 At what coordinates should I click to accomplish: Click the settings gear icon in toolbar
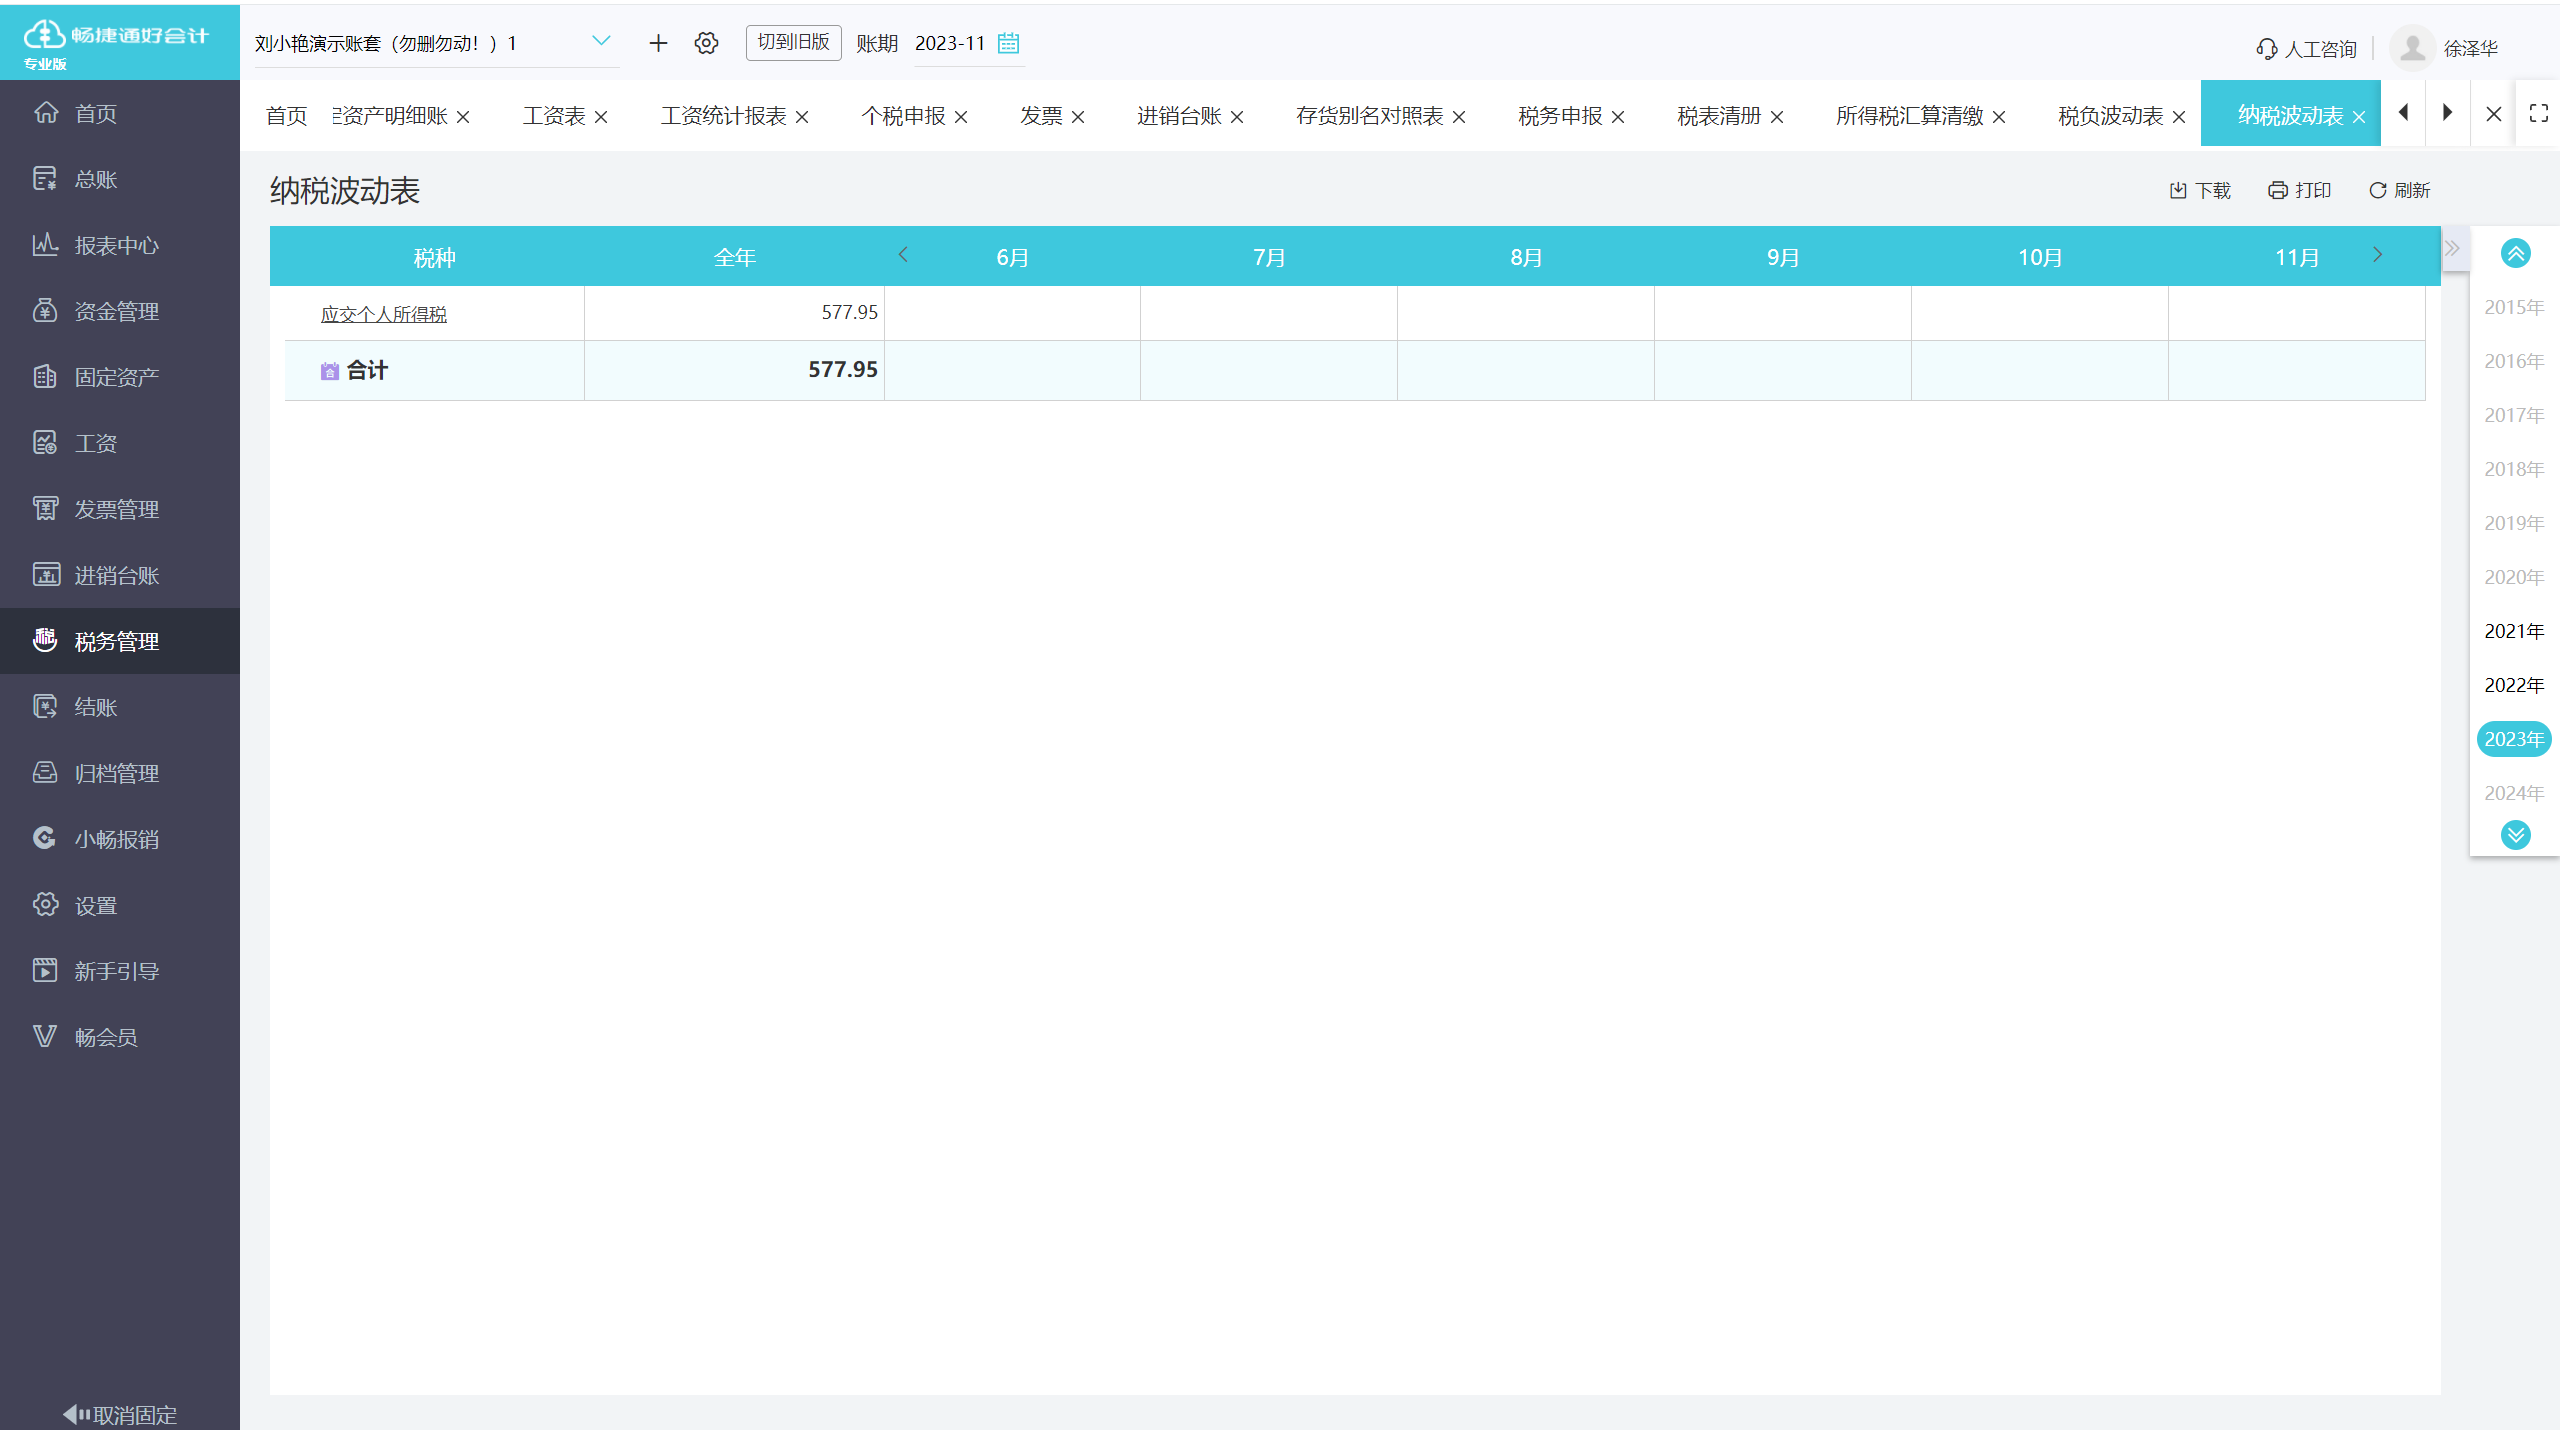[707, 42]
